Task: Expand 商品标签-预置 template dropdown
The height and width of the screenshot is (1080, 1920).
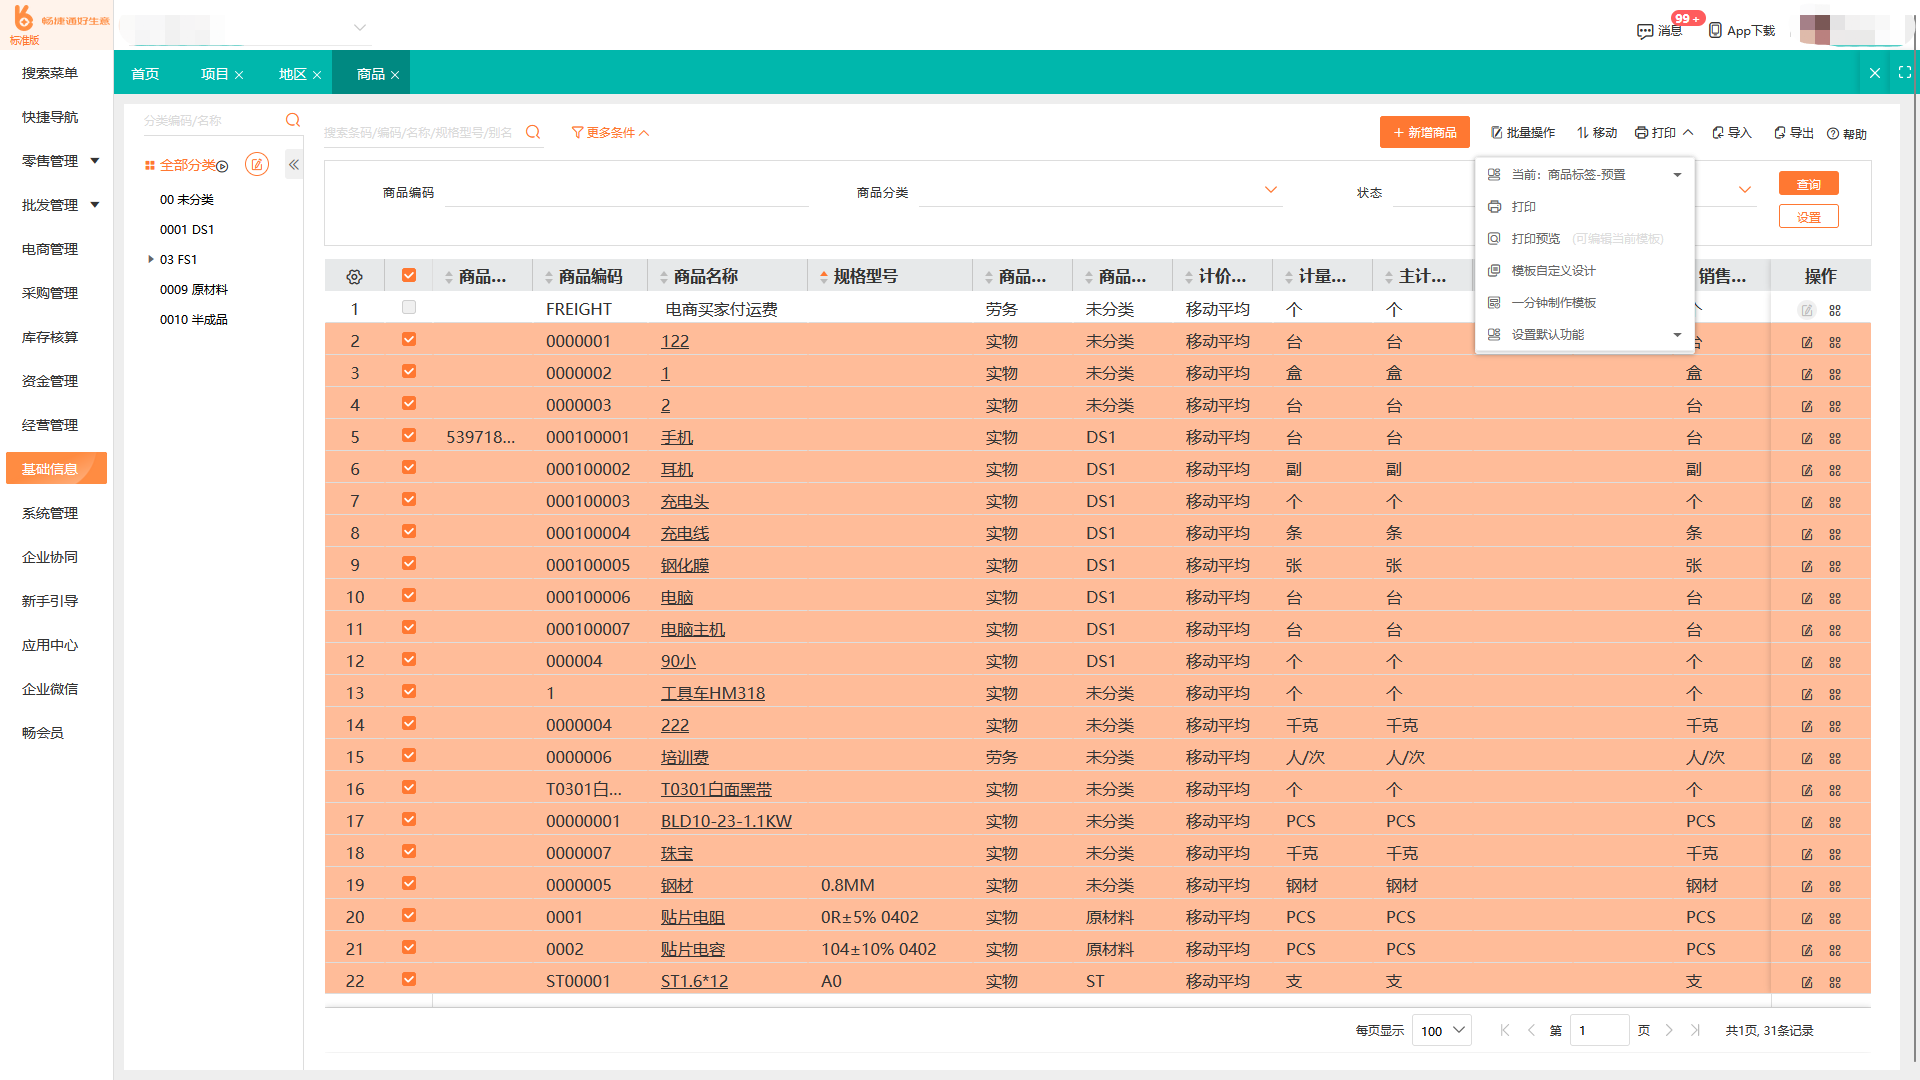Action: (1675, 175)
